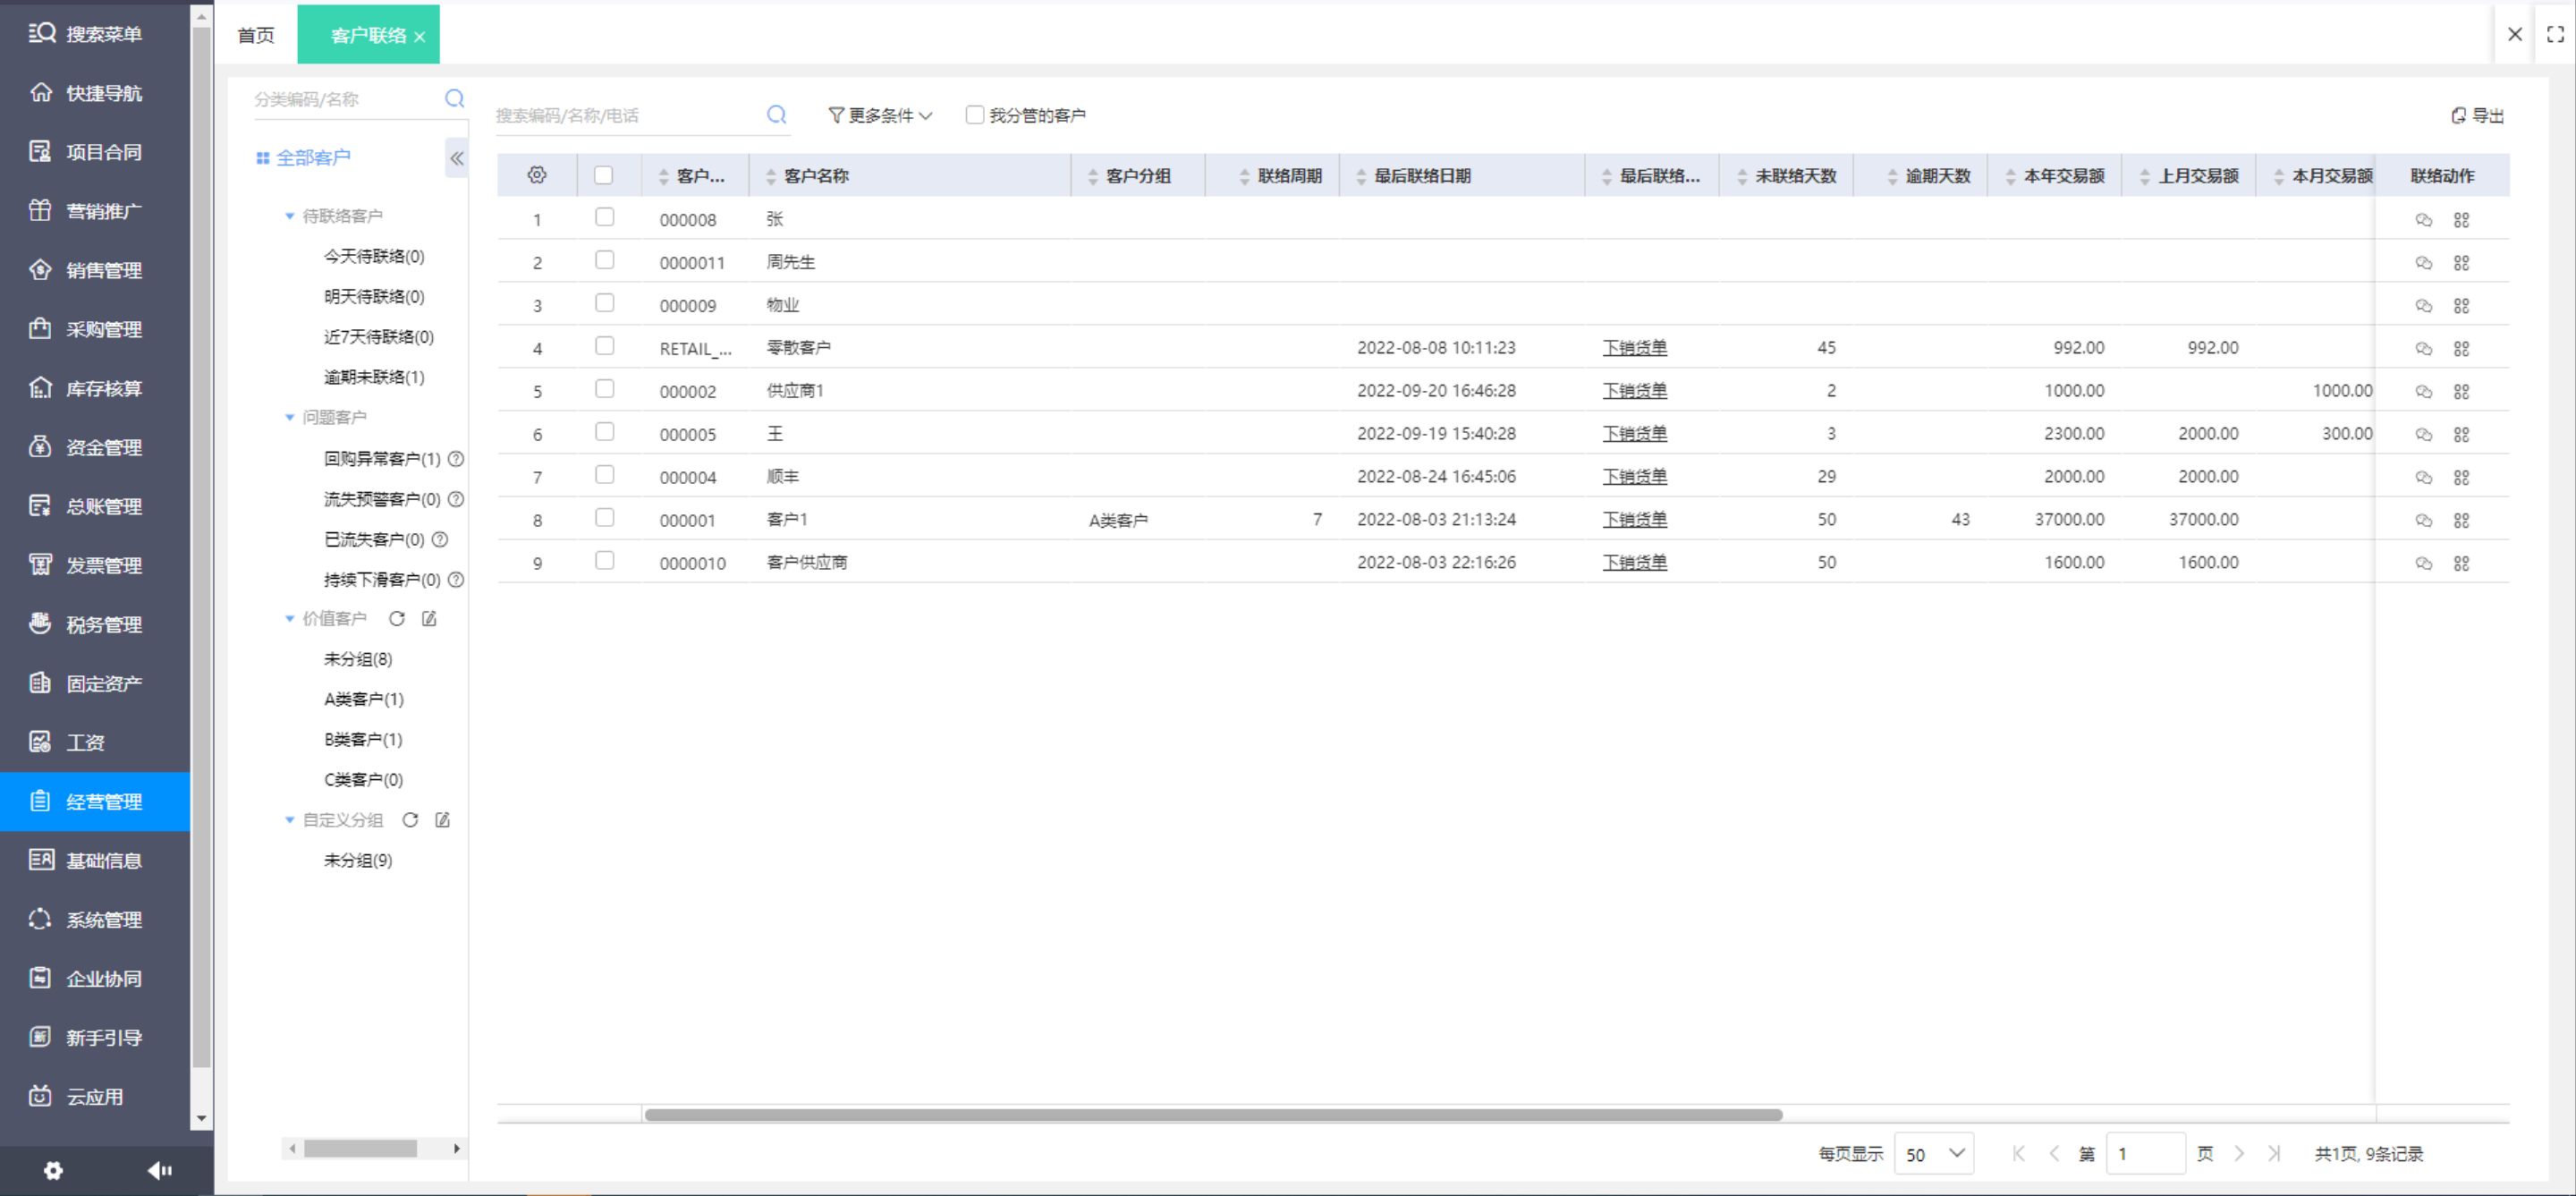The width and height of the screenshot is (2576, 1196).
Task: Click the settings gear icon in table header
Action: (x=538, y=176)
